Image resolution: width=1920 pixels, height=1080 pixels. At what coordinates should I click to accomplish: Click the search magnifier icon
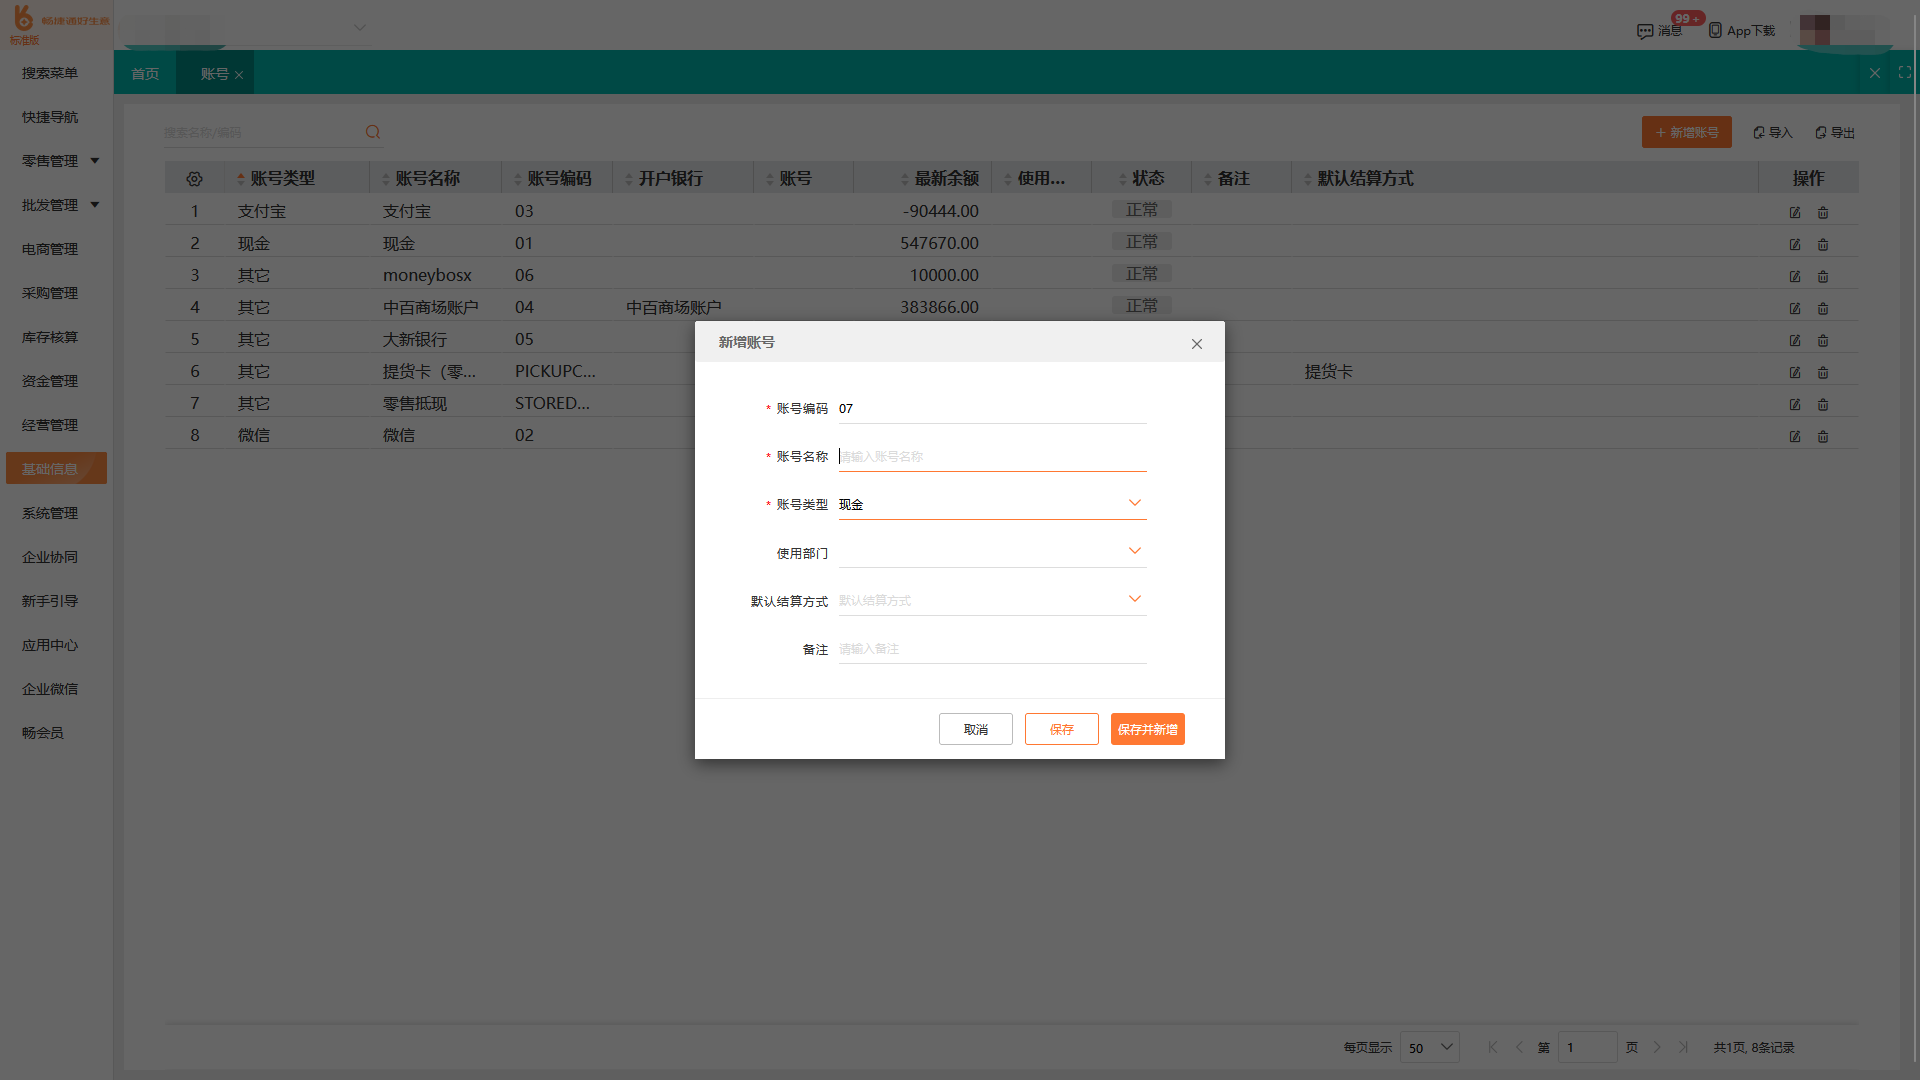click(373, 132)
